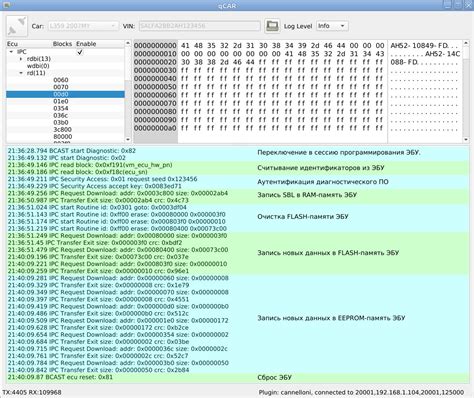Click log line IPC start Diagnostic: 0x02
Viewport: 474px width, 398px height.
pyautogui.click(x=67, y=158)
